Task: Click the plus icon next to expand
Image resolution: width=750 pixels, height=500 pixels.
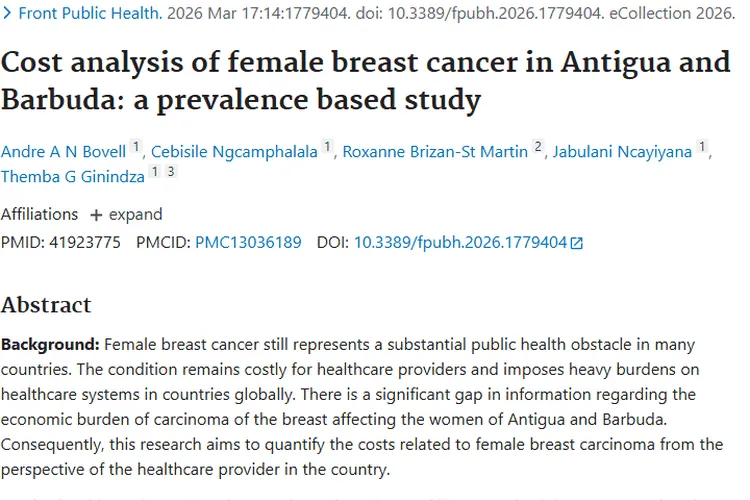Action: 96,215
